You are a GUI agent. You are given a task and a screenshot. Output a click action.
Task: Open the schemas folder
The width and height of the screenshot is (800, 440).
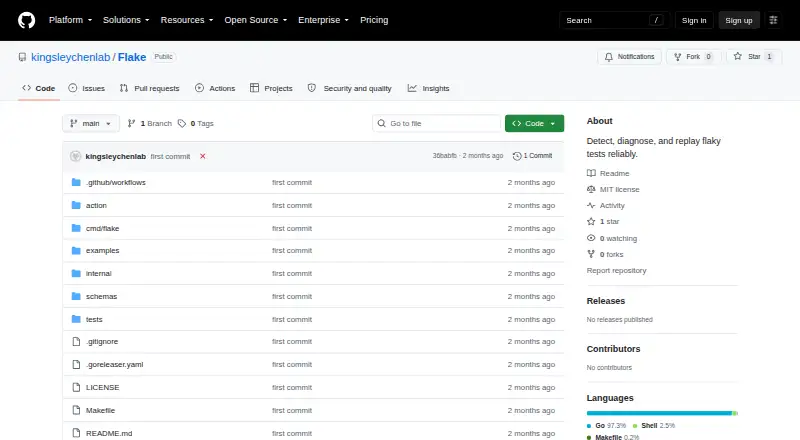point(102,297)
